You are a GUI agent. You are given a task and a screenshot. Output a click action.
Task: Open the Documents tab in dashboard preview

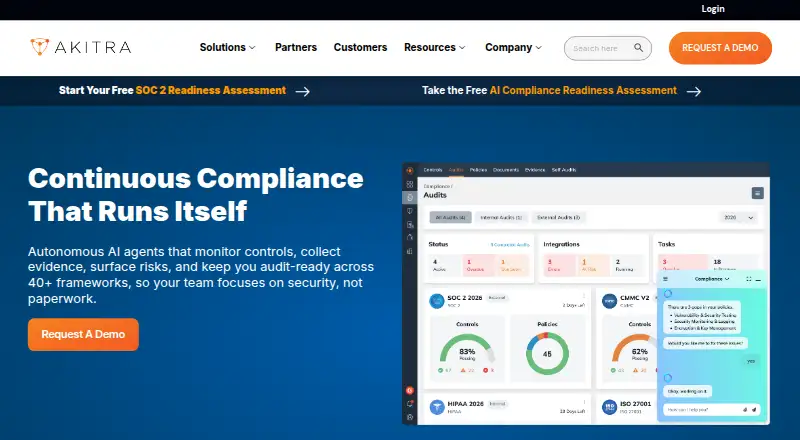[x=506, y=170]
